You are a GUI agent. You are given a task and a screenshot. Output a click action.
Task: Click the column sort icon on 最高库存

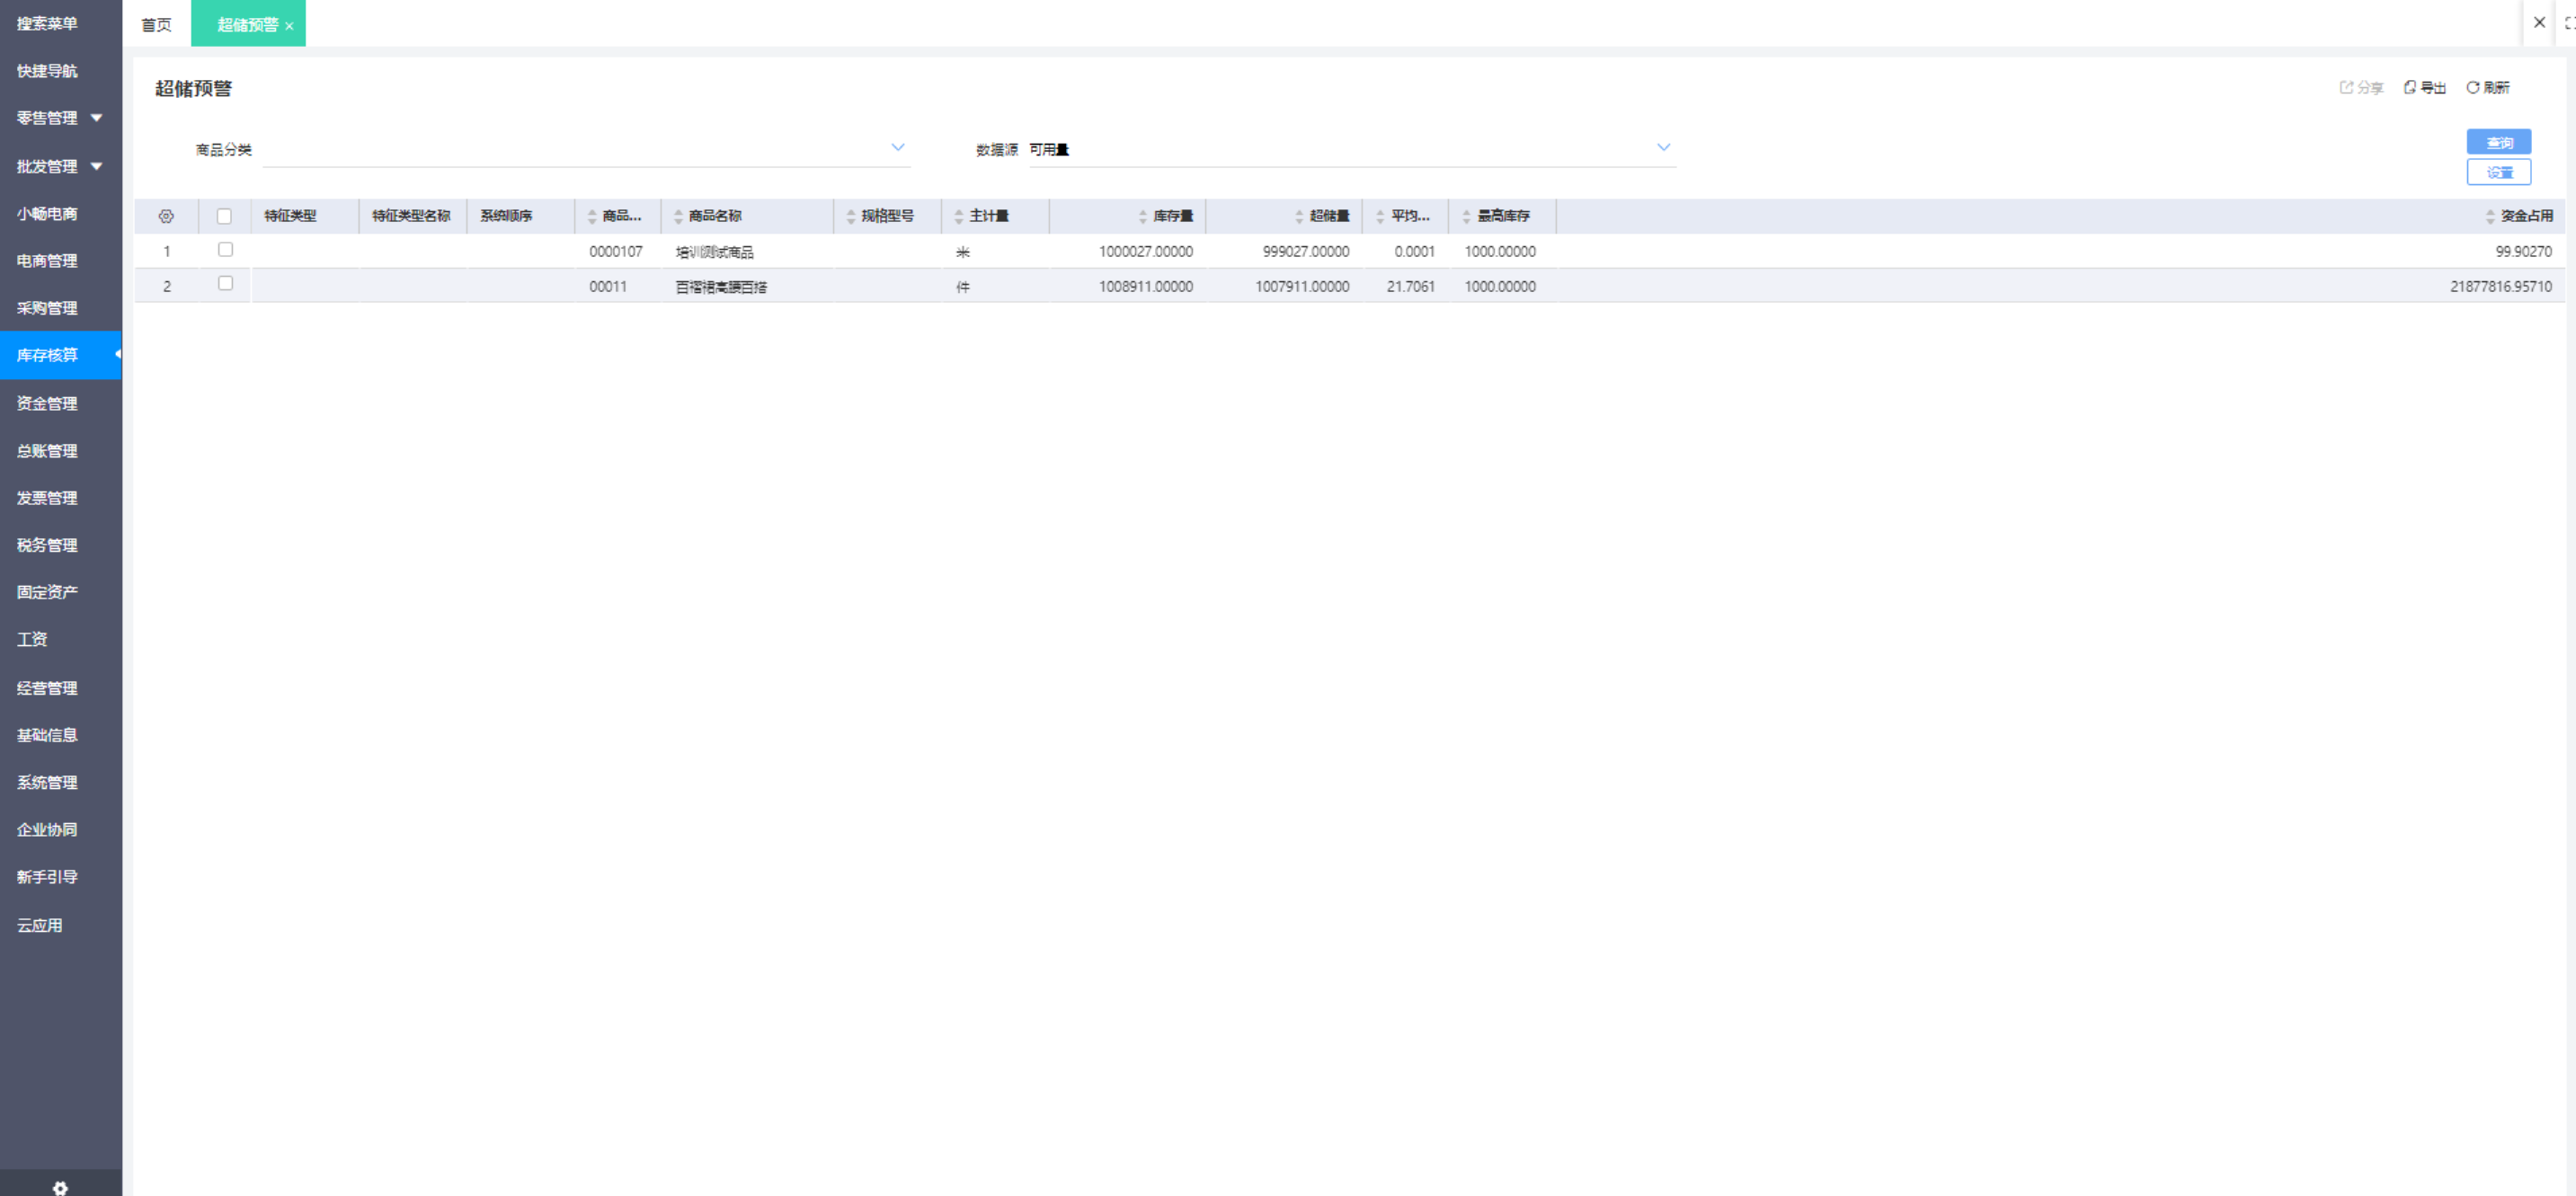point(1465,216)
